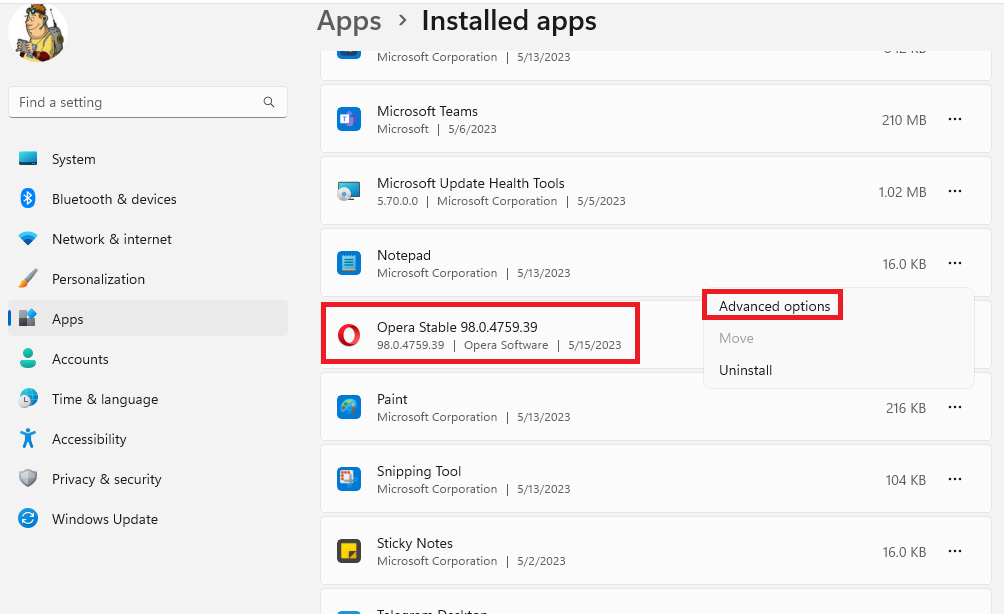The width and height of the screenshot is (1004, 614).
Task: Open Privacy & security label
Action: point(106,480)
